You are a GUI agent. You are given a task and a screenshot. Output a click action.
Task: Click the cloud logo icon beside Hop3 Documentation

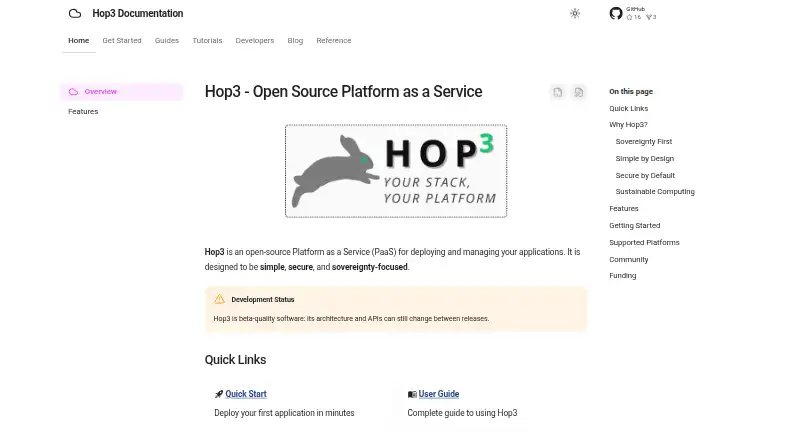[75, 14]
